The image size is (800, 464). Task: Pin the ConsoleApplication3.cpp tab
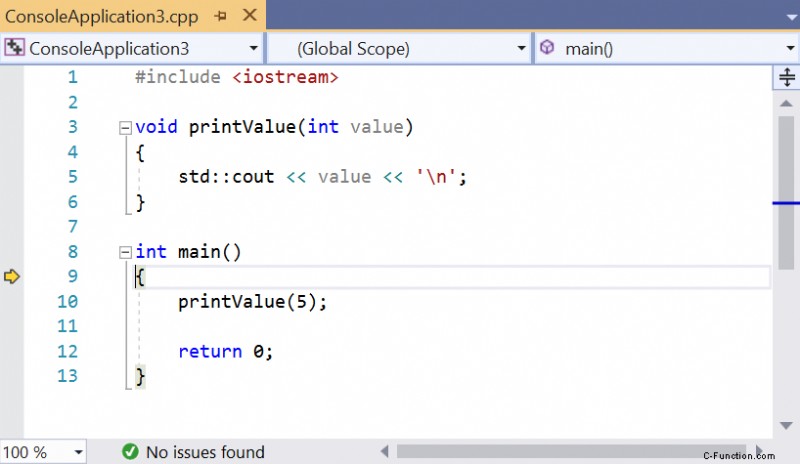220,16
